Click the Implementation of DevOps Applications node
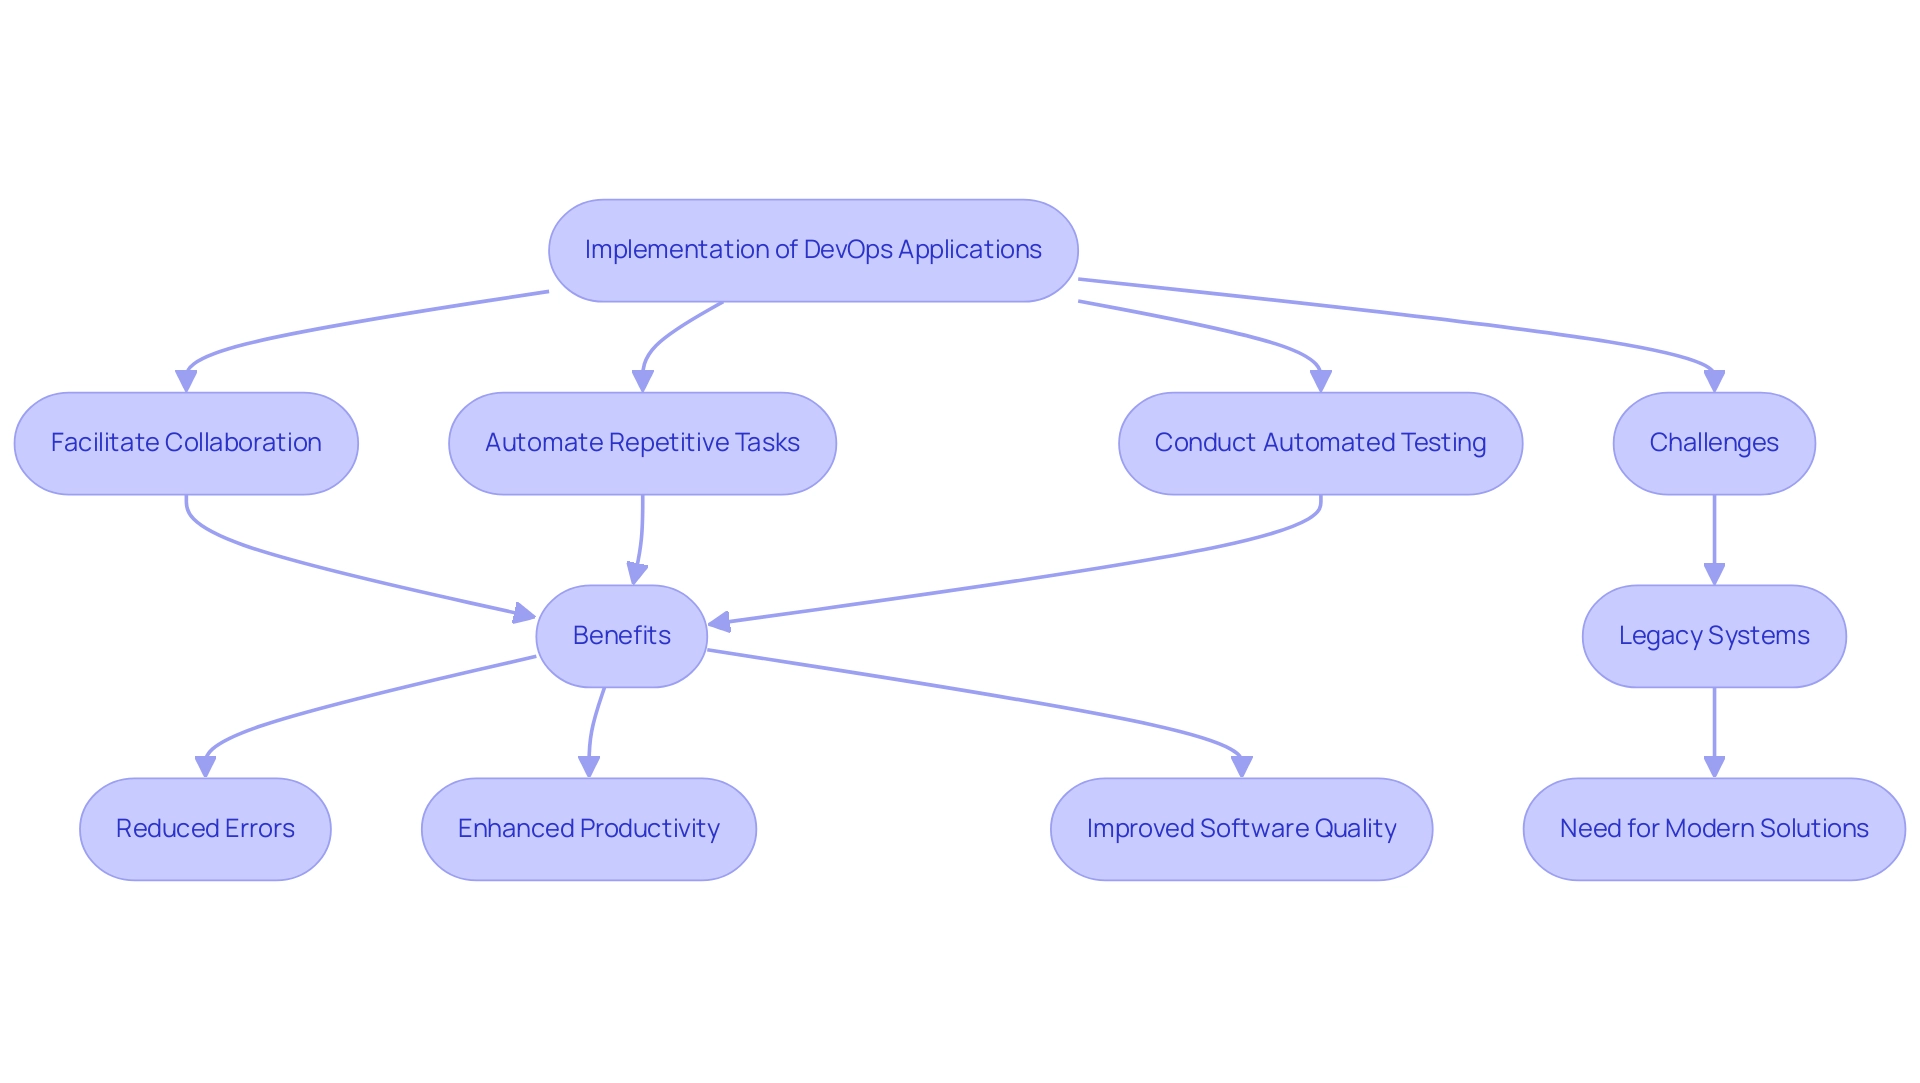This screenshot has width=1920, height=1083. coord(819,249)
